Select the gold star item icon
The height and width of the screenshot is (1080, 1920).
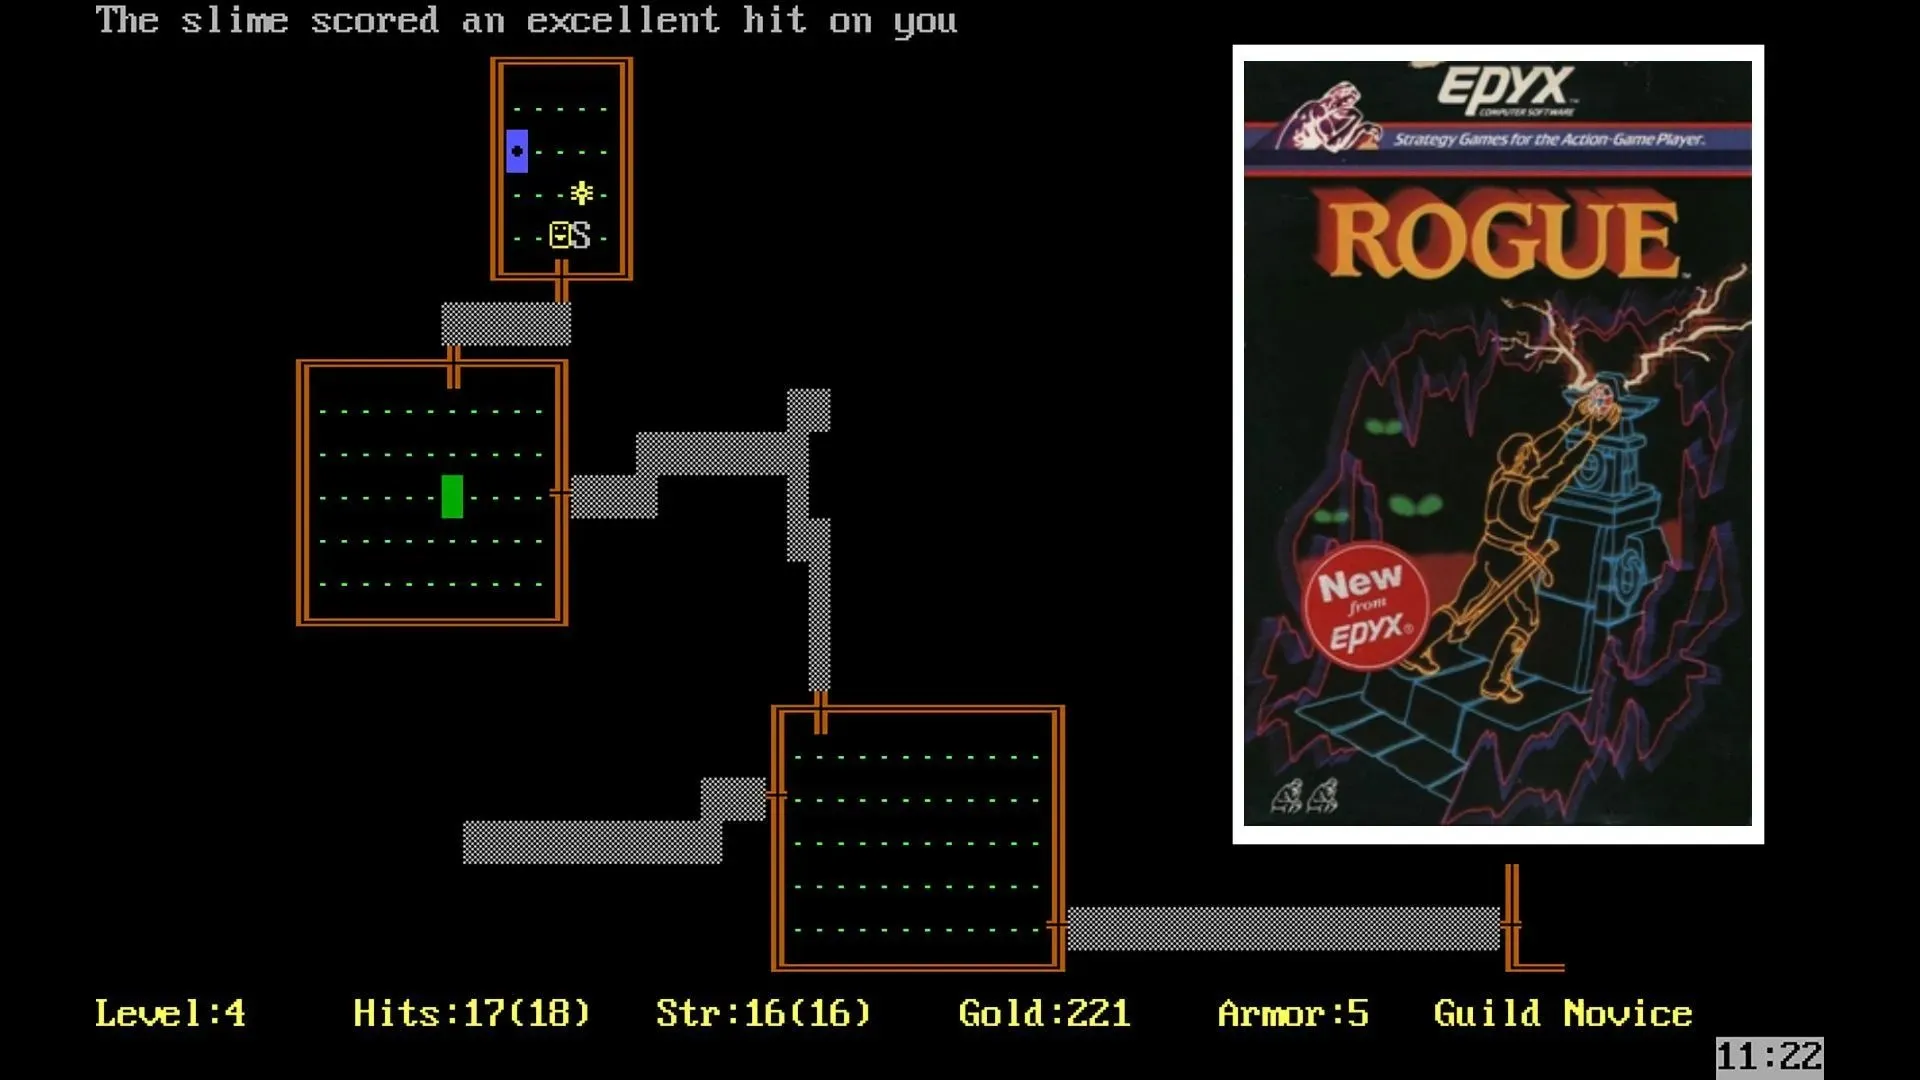coord(578,194)
